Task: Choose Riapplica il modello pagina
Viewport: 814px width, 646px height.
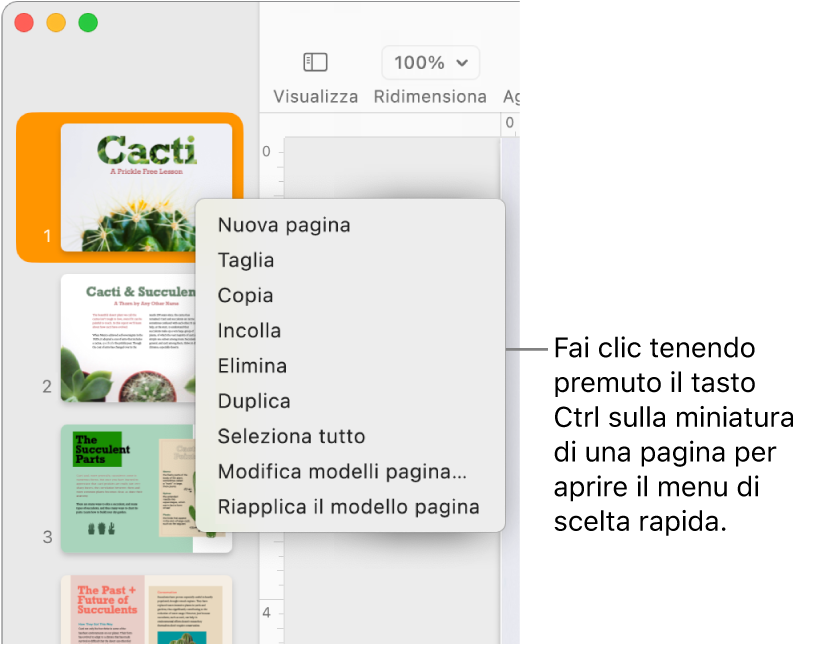Action: click(x=348, y=507)
